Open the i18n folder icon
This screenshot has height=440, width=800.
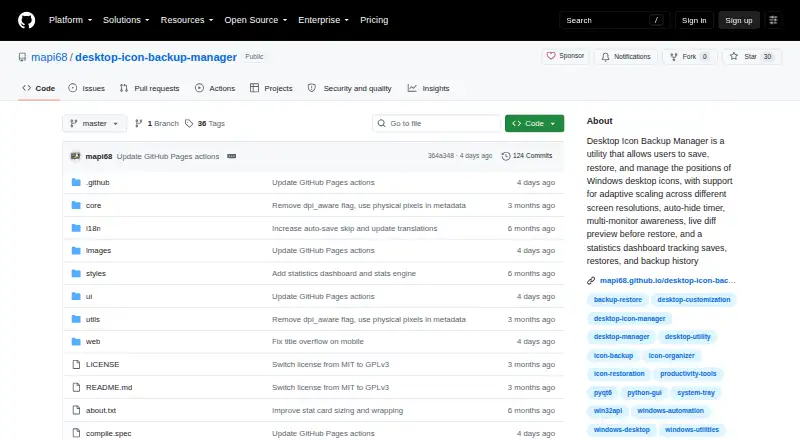pyautogui.click(x=76, y=228)
